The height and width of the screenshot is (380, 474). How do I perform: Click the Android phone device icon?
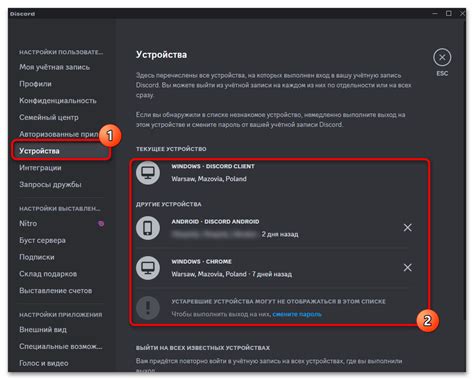[148, 228]
